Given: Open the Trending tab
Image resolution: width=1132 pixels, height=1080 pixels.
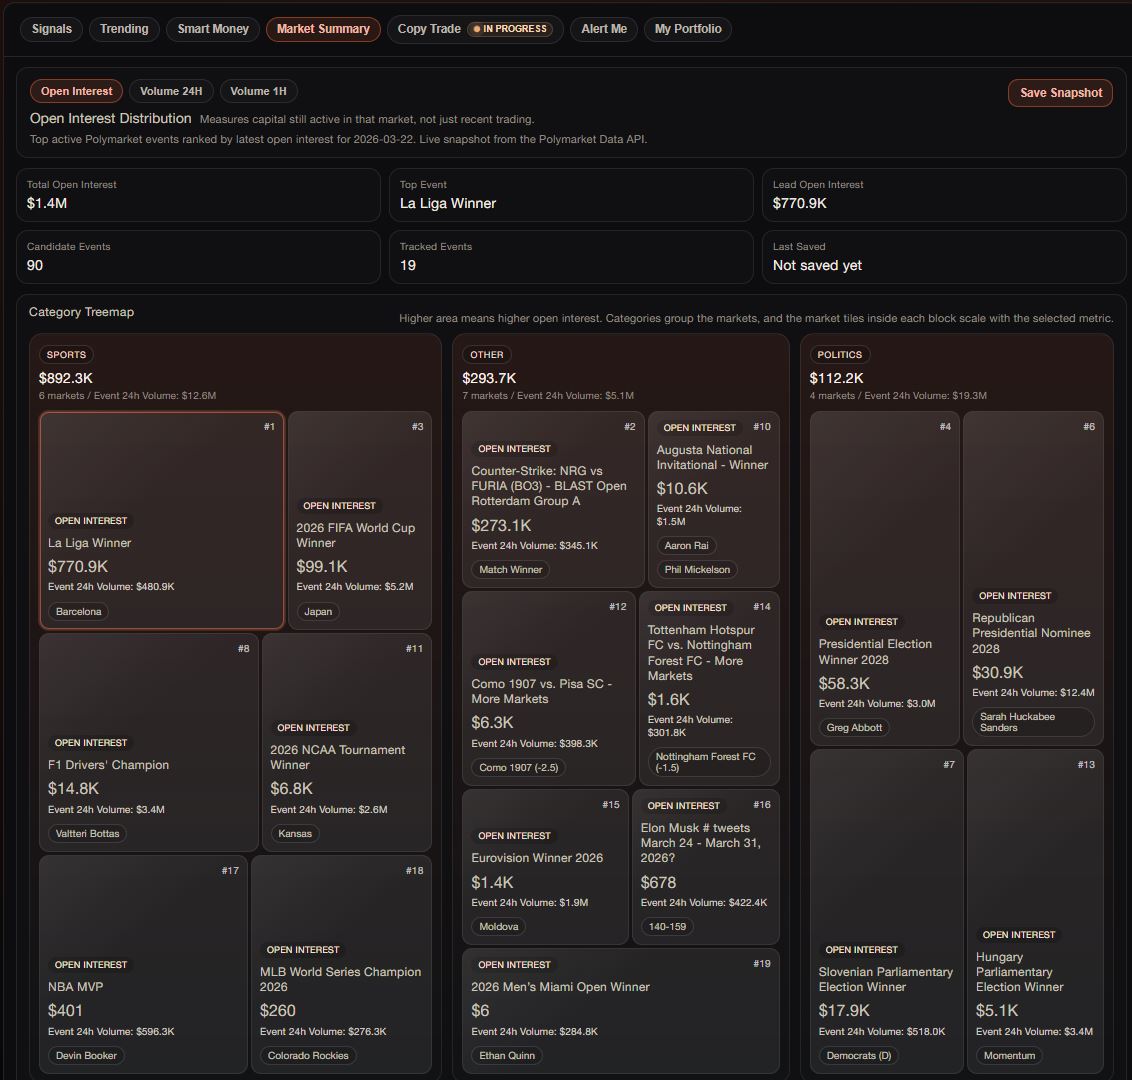Looking at the screenshot, I should 124,29.
